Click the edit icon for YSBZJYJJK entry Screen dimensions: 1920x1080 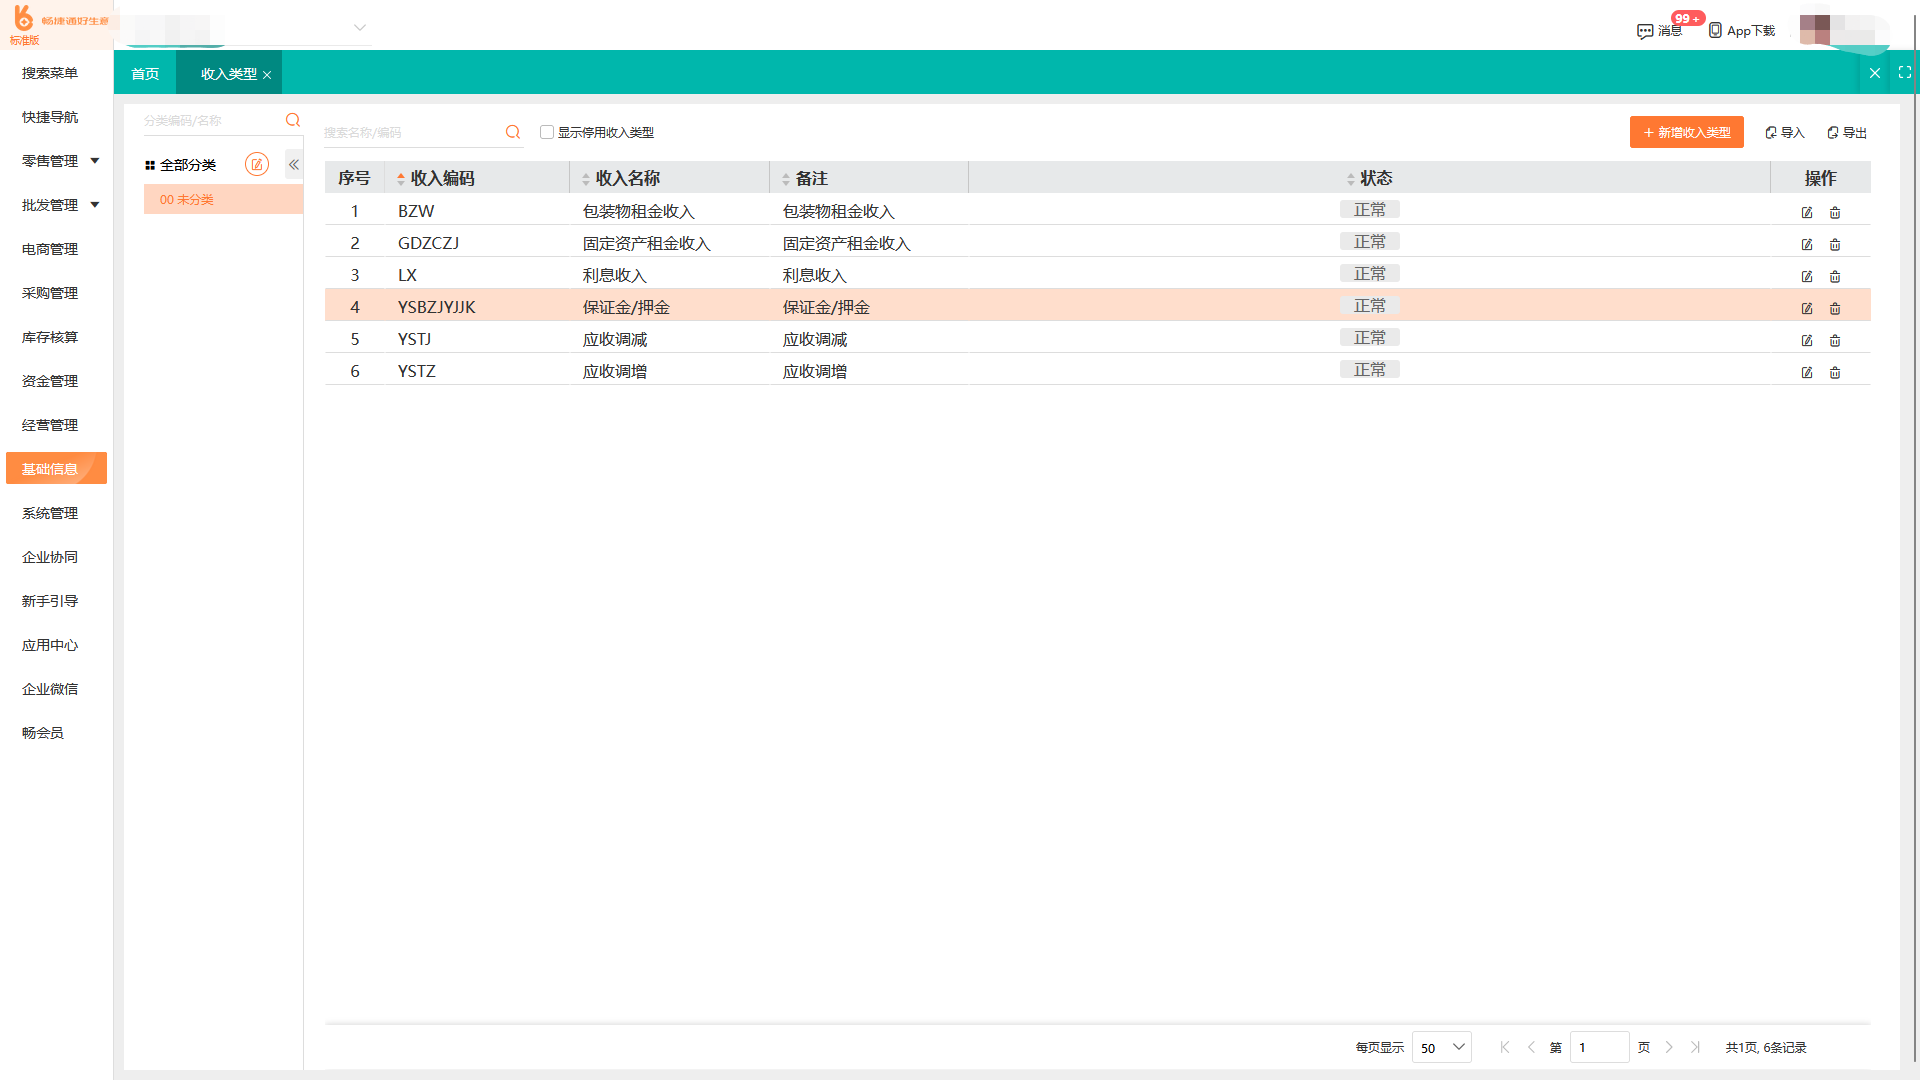(1807, 306)
